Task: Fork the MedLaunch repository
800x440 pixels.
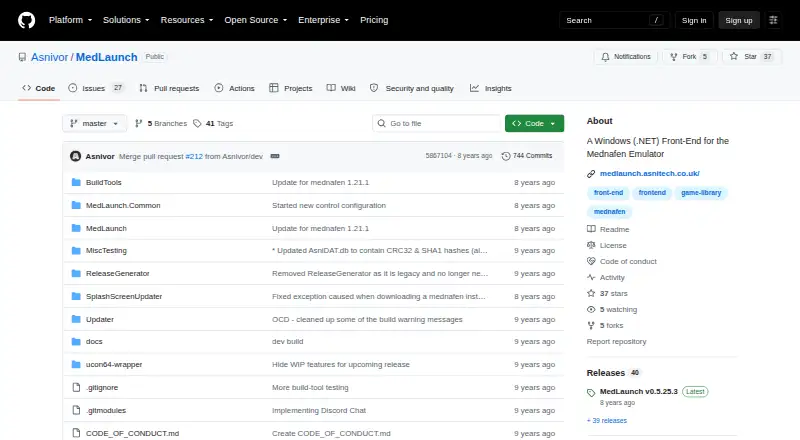Action: pos(689,57)
